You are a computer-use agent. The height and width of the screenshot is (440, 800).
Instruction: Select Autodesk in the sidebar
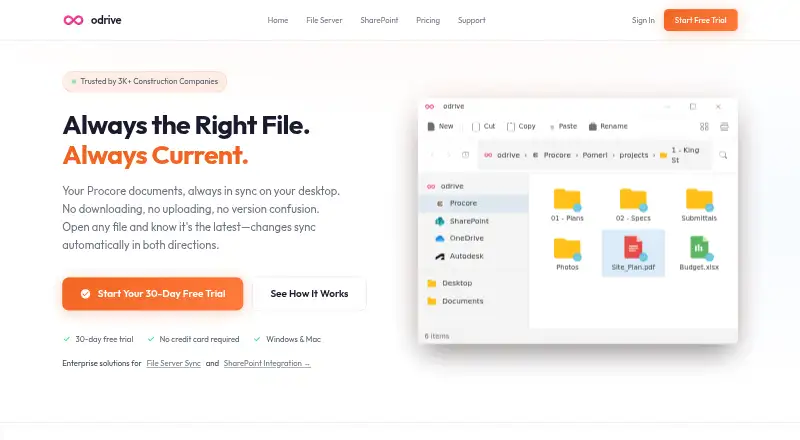459,256
